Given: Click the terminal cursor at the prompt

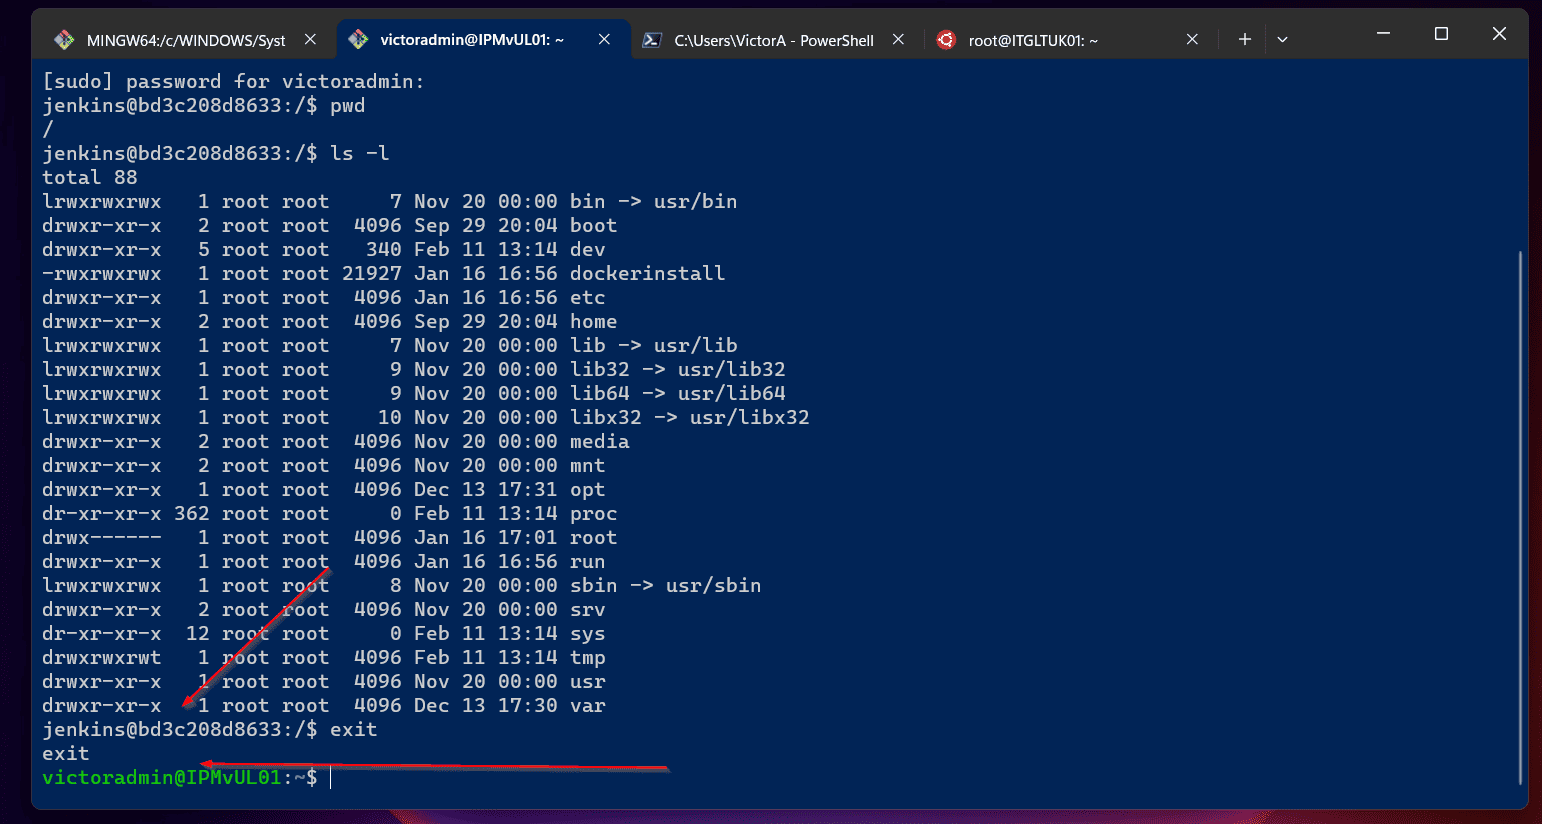Looking at the screenshot, I should [330, 777].
